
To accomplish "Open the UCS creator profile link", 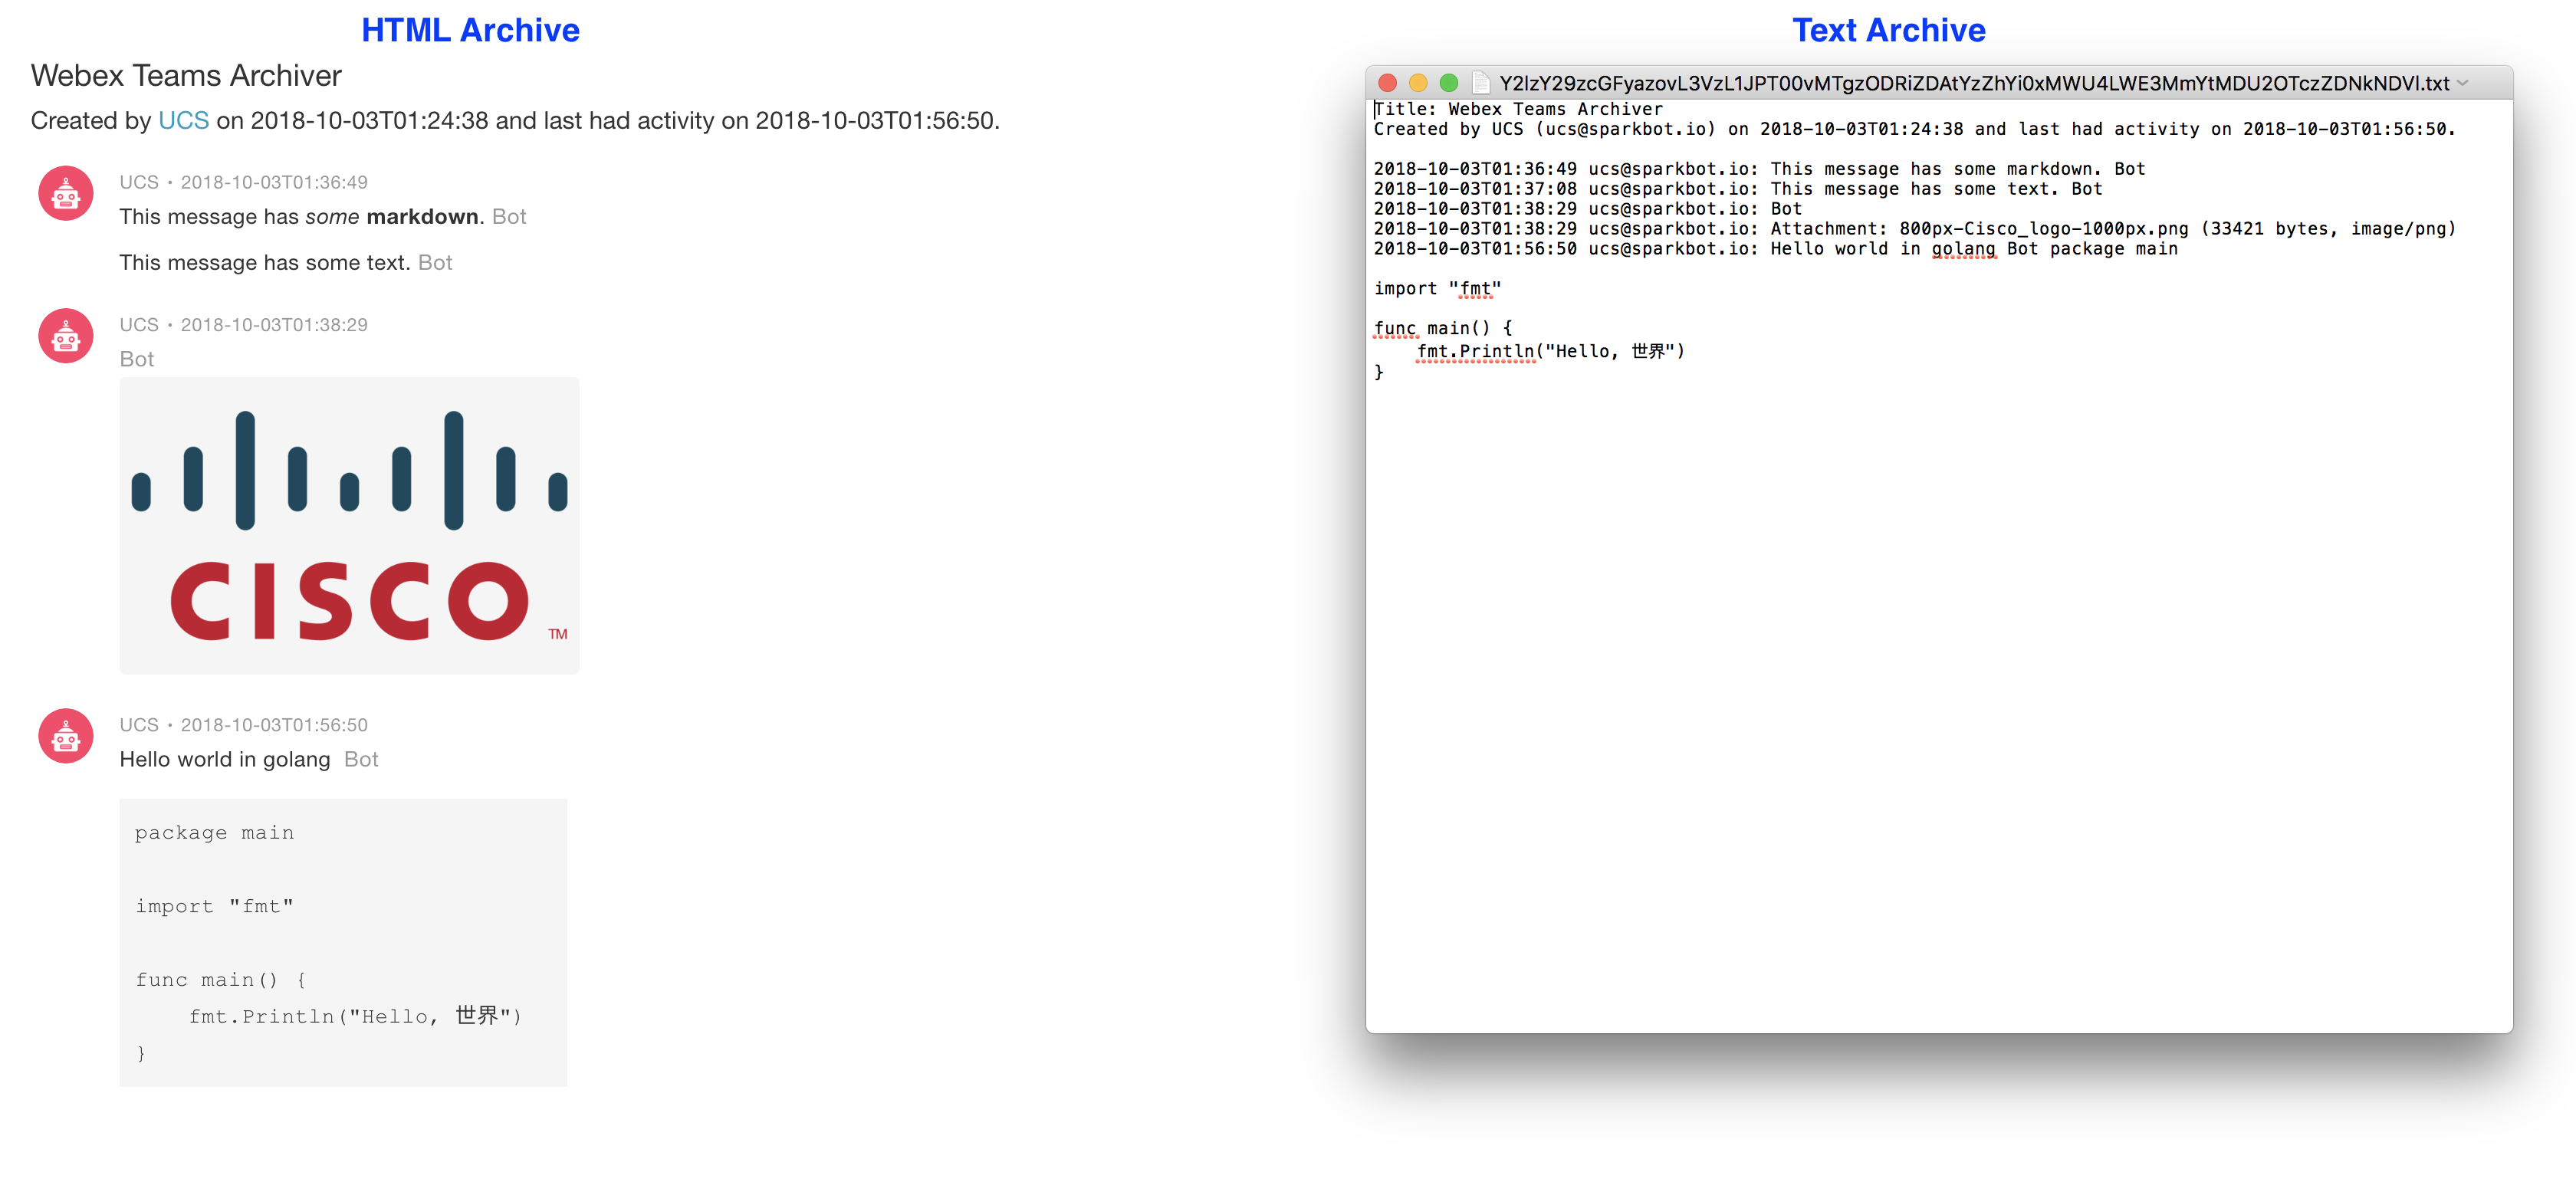I will 184,120.
